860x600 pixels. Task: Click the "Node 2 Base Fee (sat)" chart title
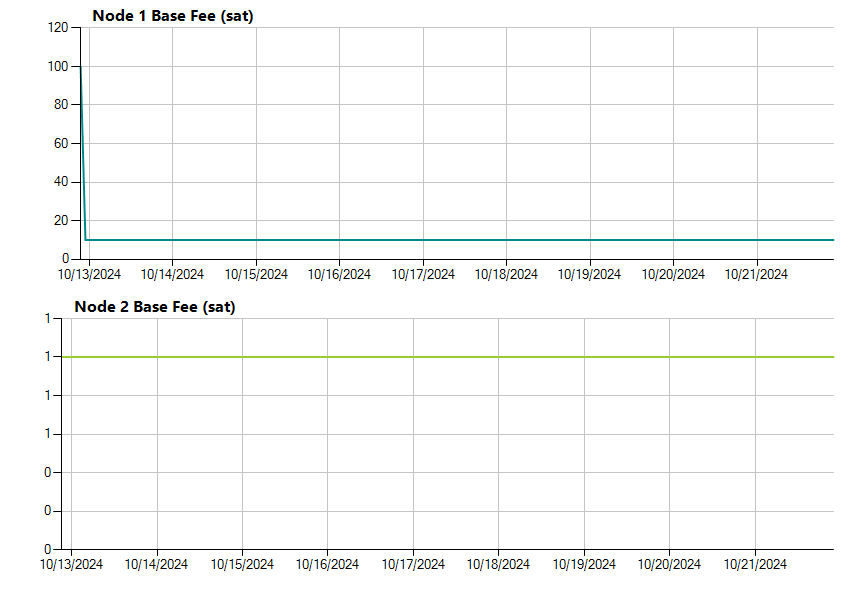point(154,306)
